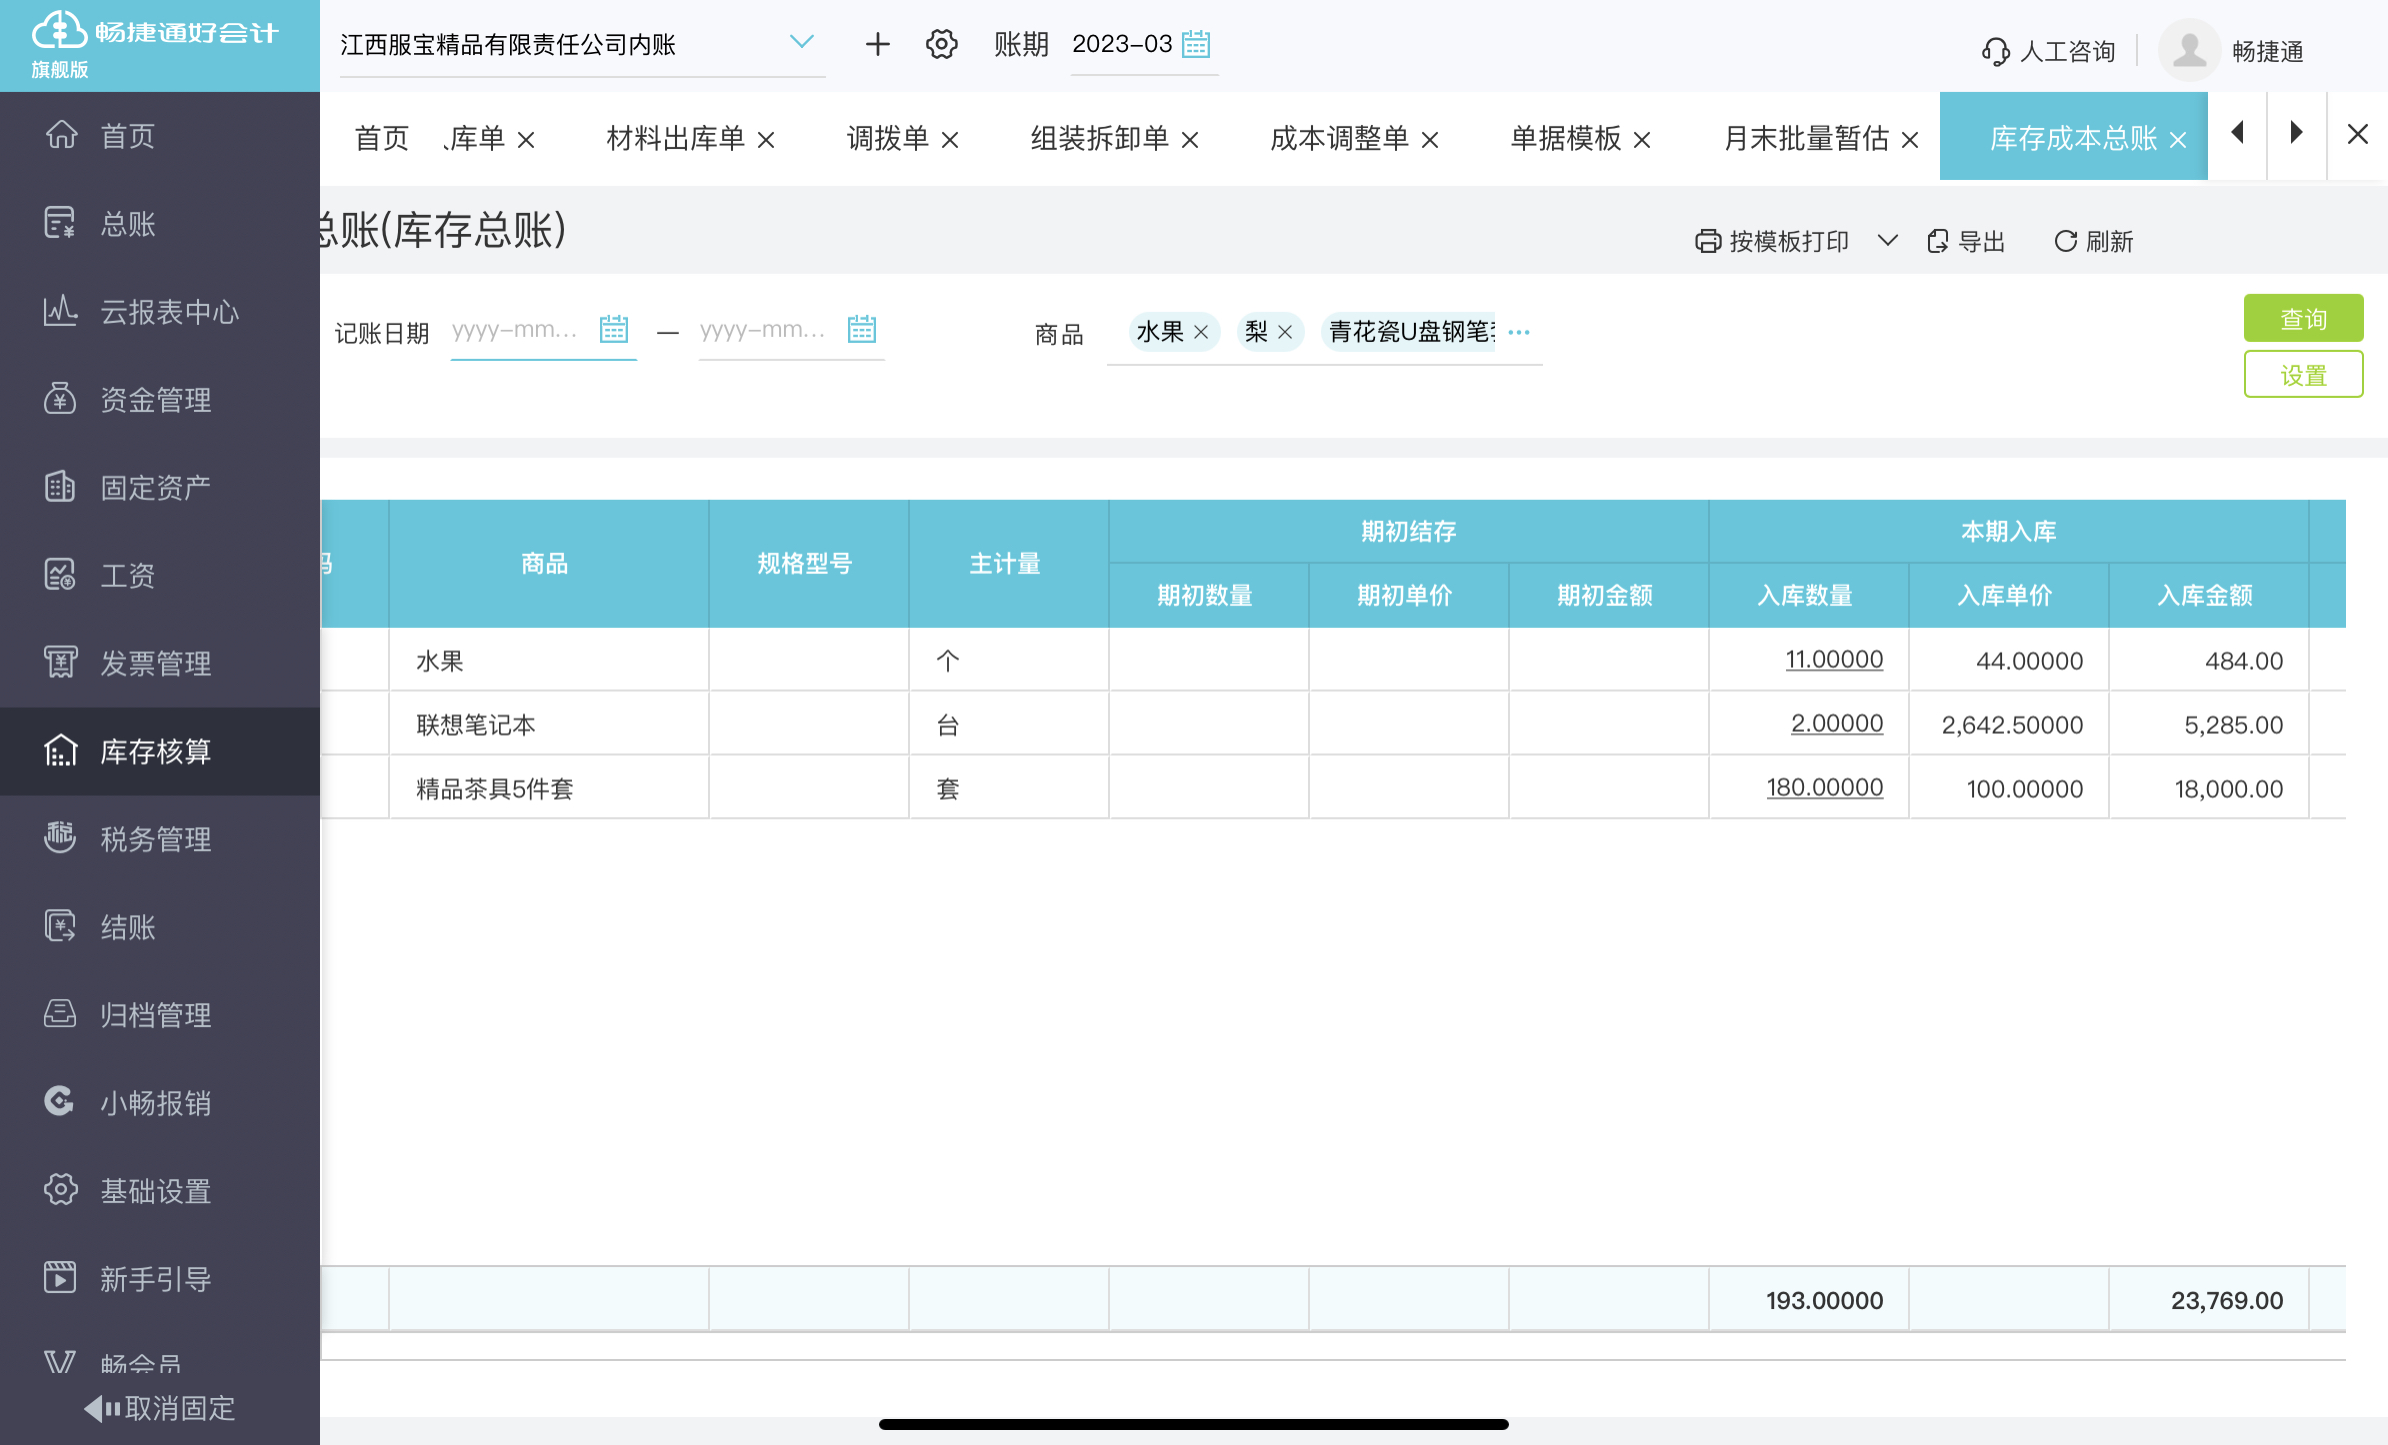The image size is (2388, 1445).
Task: Click the 按模板打印 expander arrow
Action: (x=1888, y=241)
